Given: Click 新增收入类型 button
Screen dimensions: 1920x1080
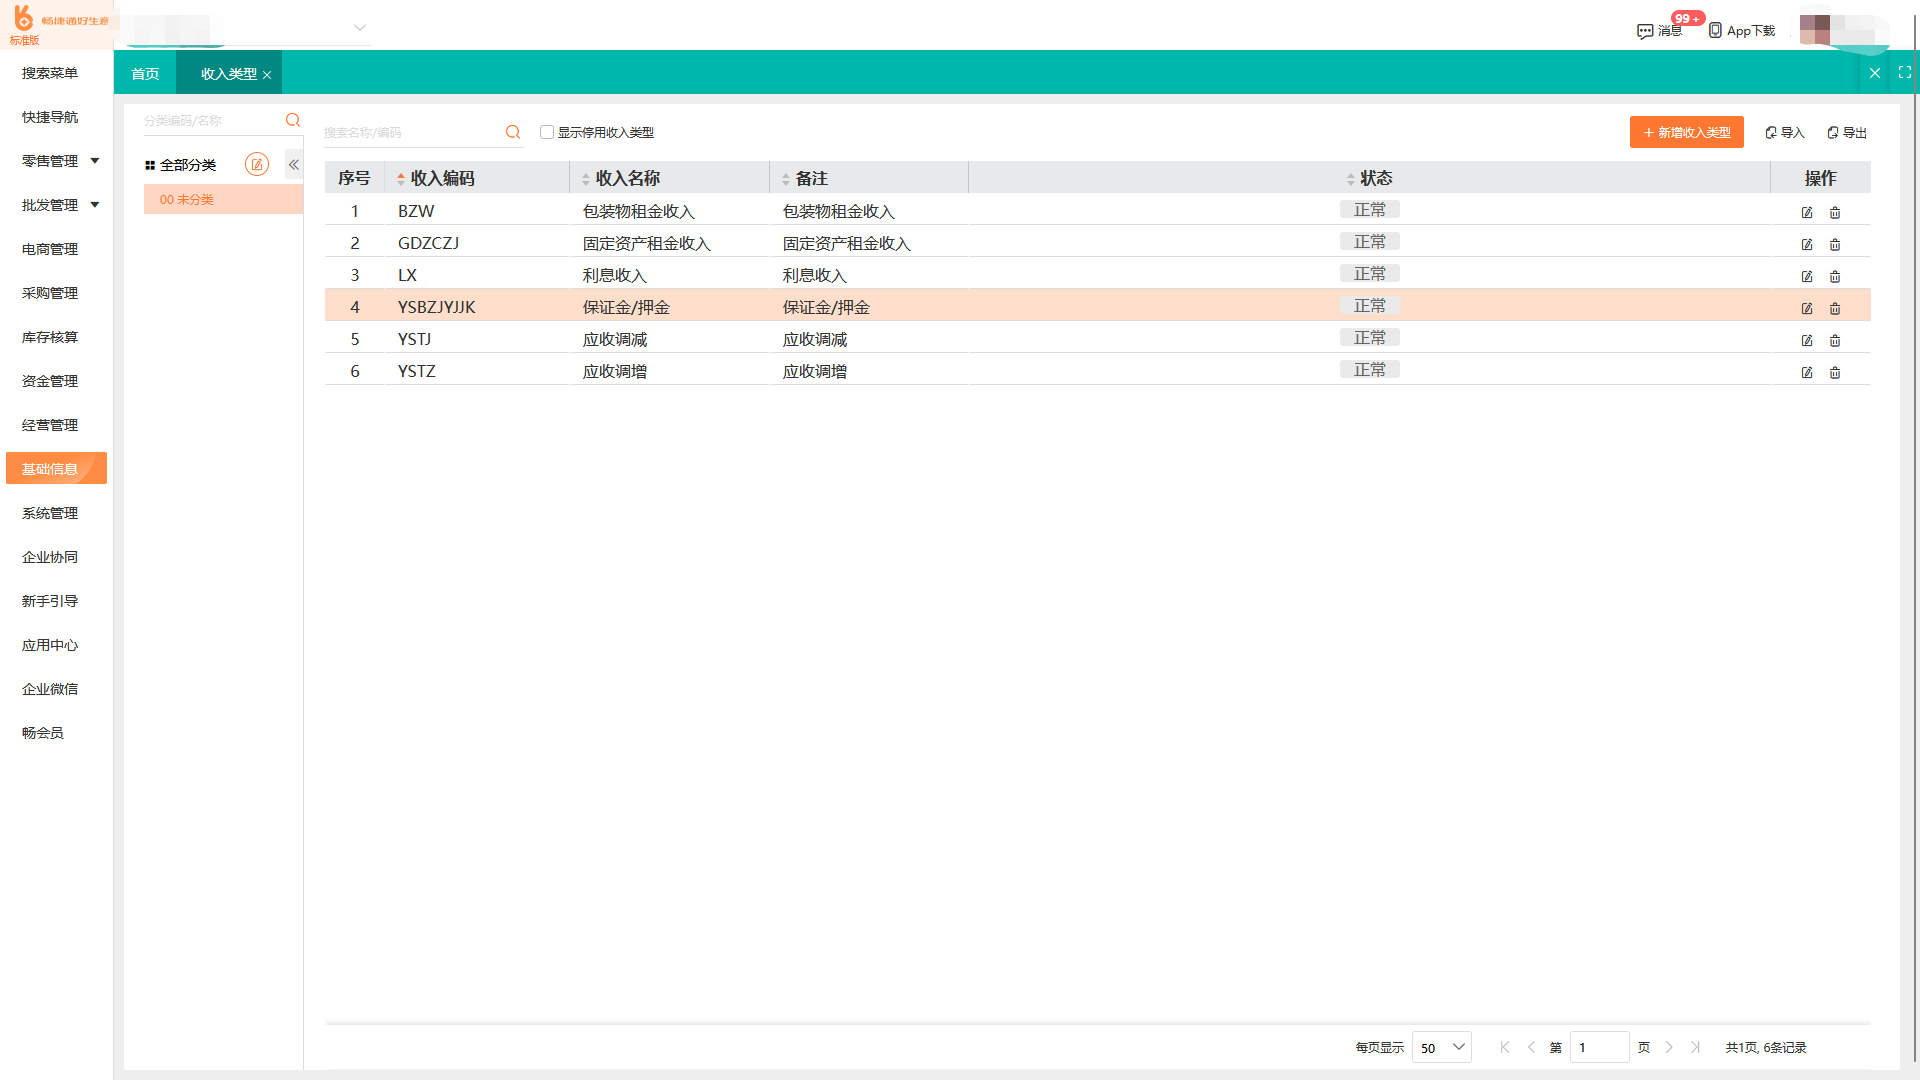Looking at the screenshot, I should click(1689, 132).
